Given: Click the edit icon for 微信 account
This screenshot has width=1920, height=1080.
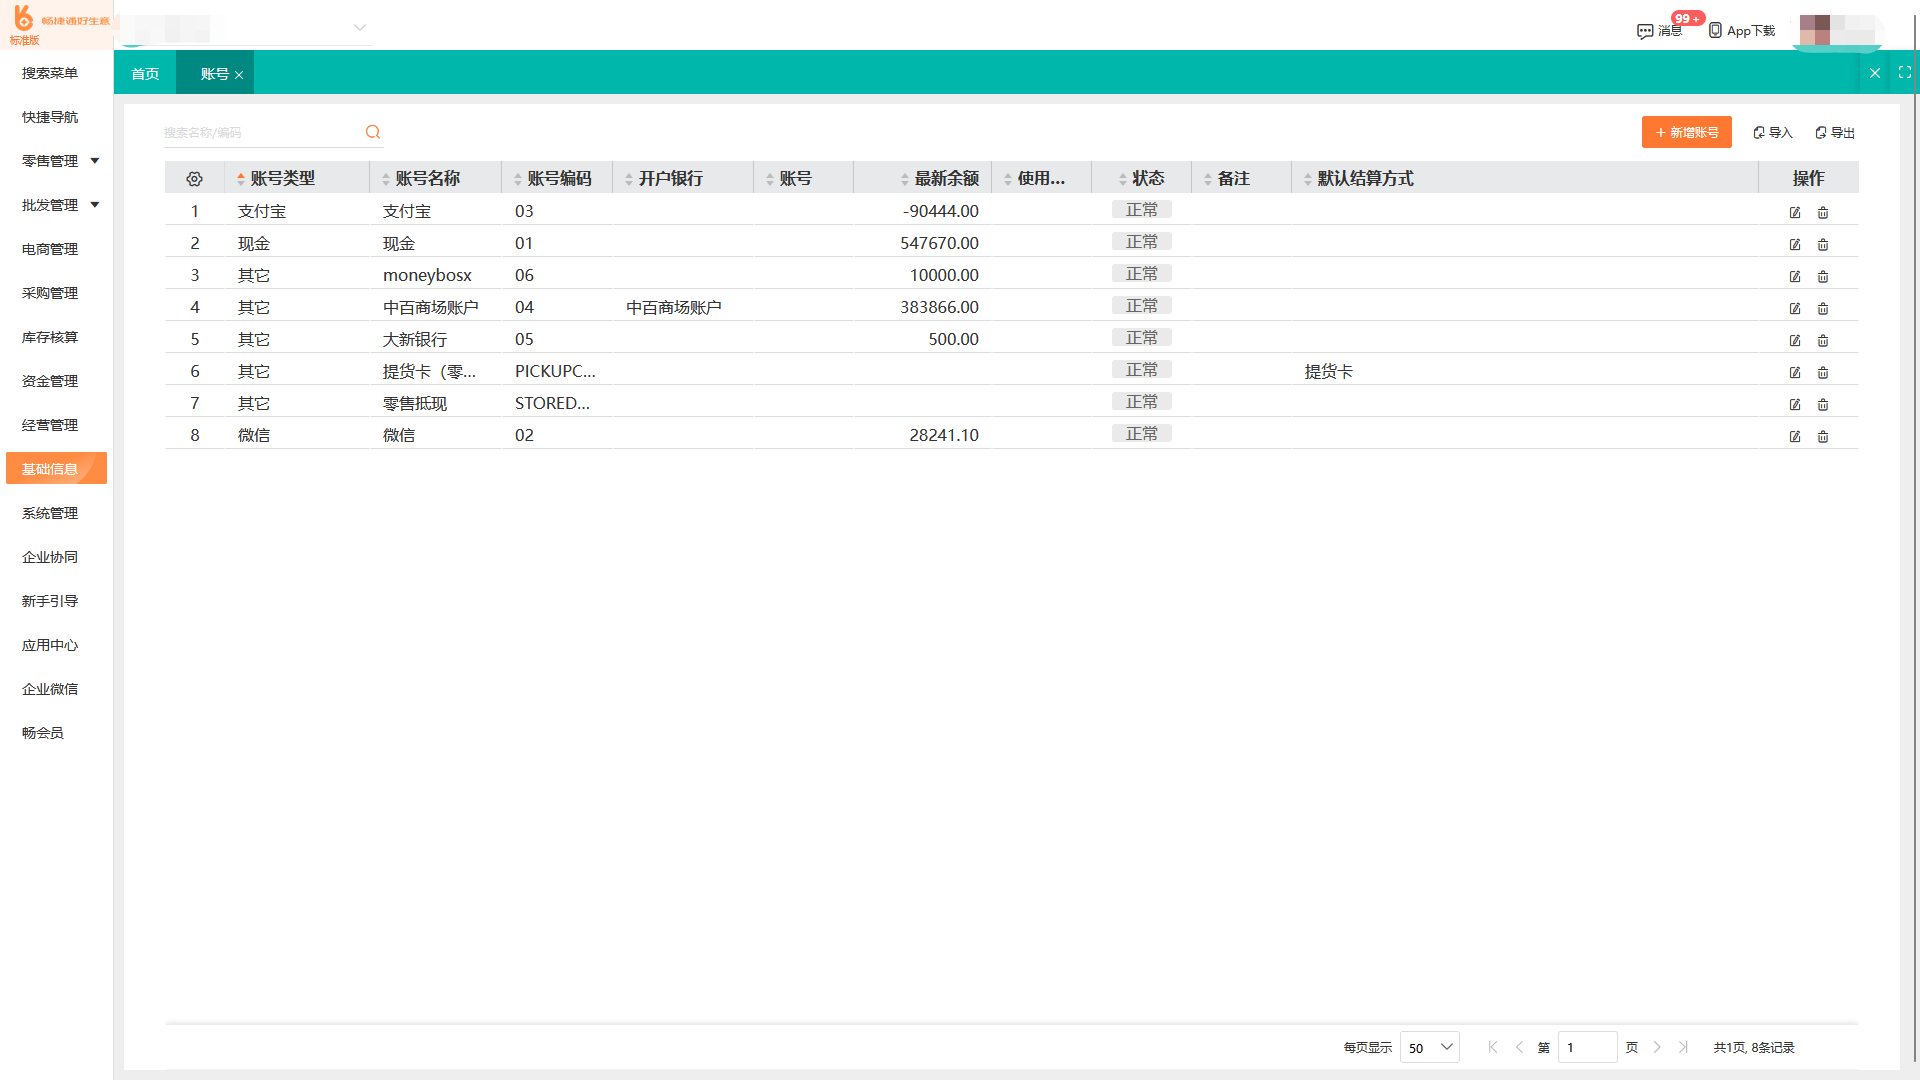Looking at the screenshot, I should click(x=1795, y=435).
